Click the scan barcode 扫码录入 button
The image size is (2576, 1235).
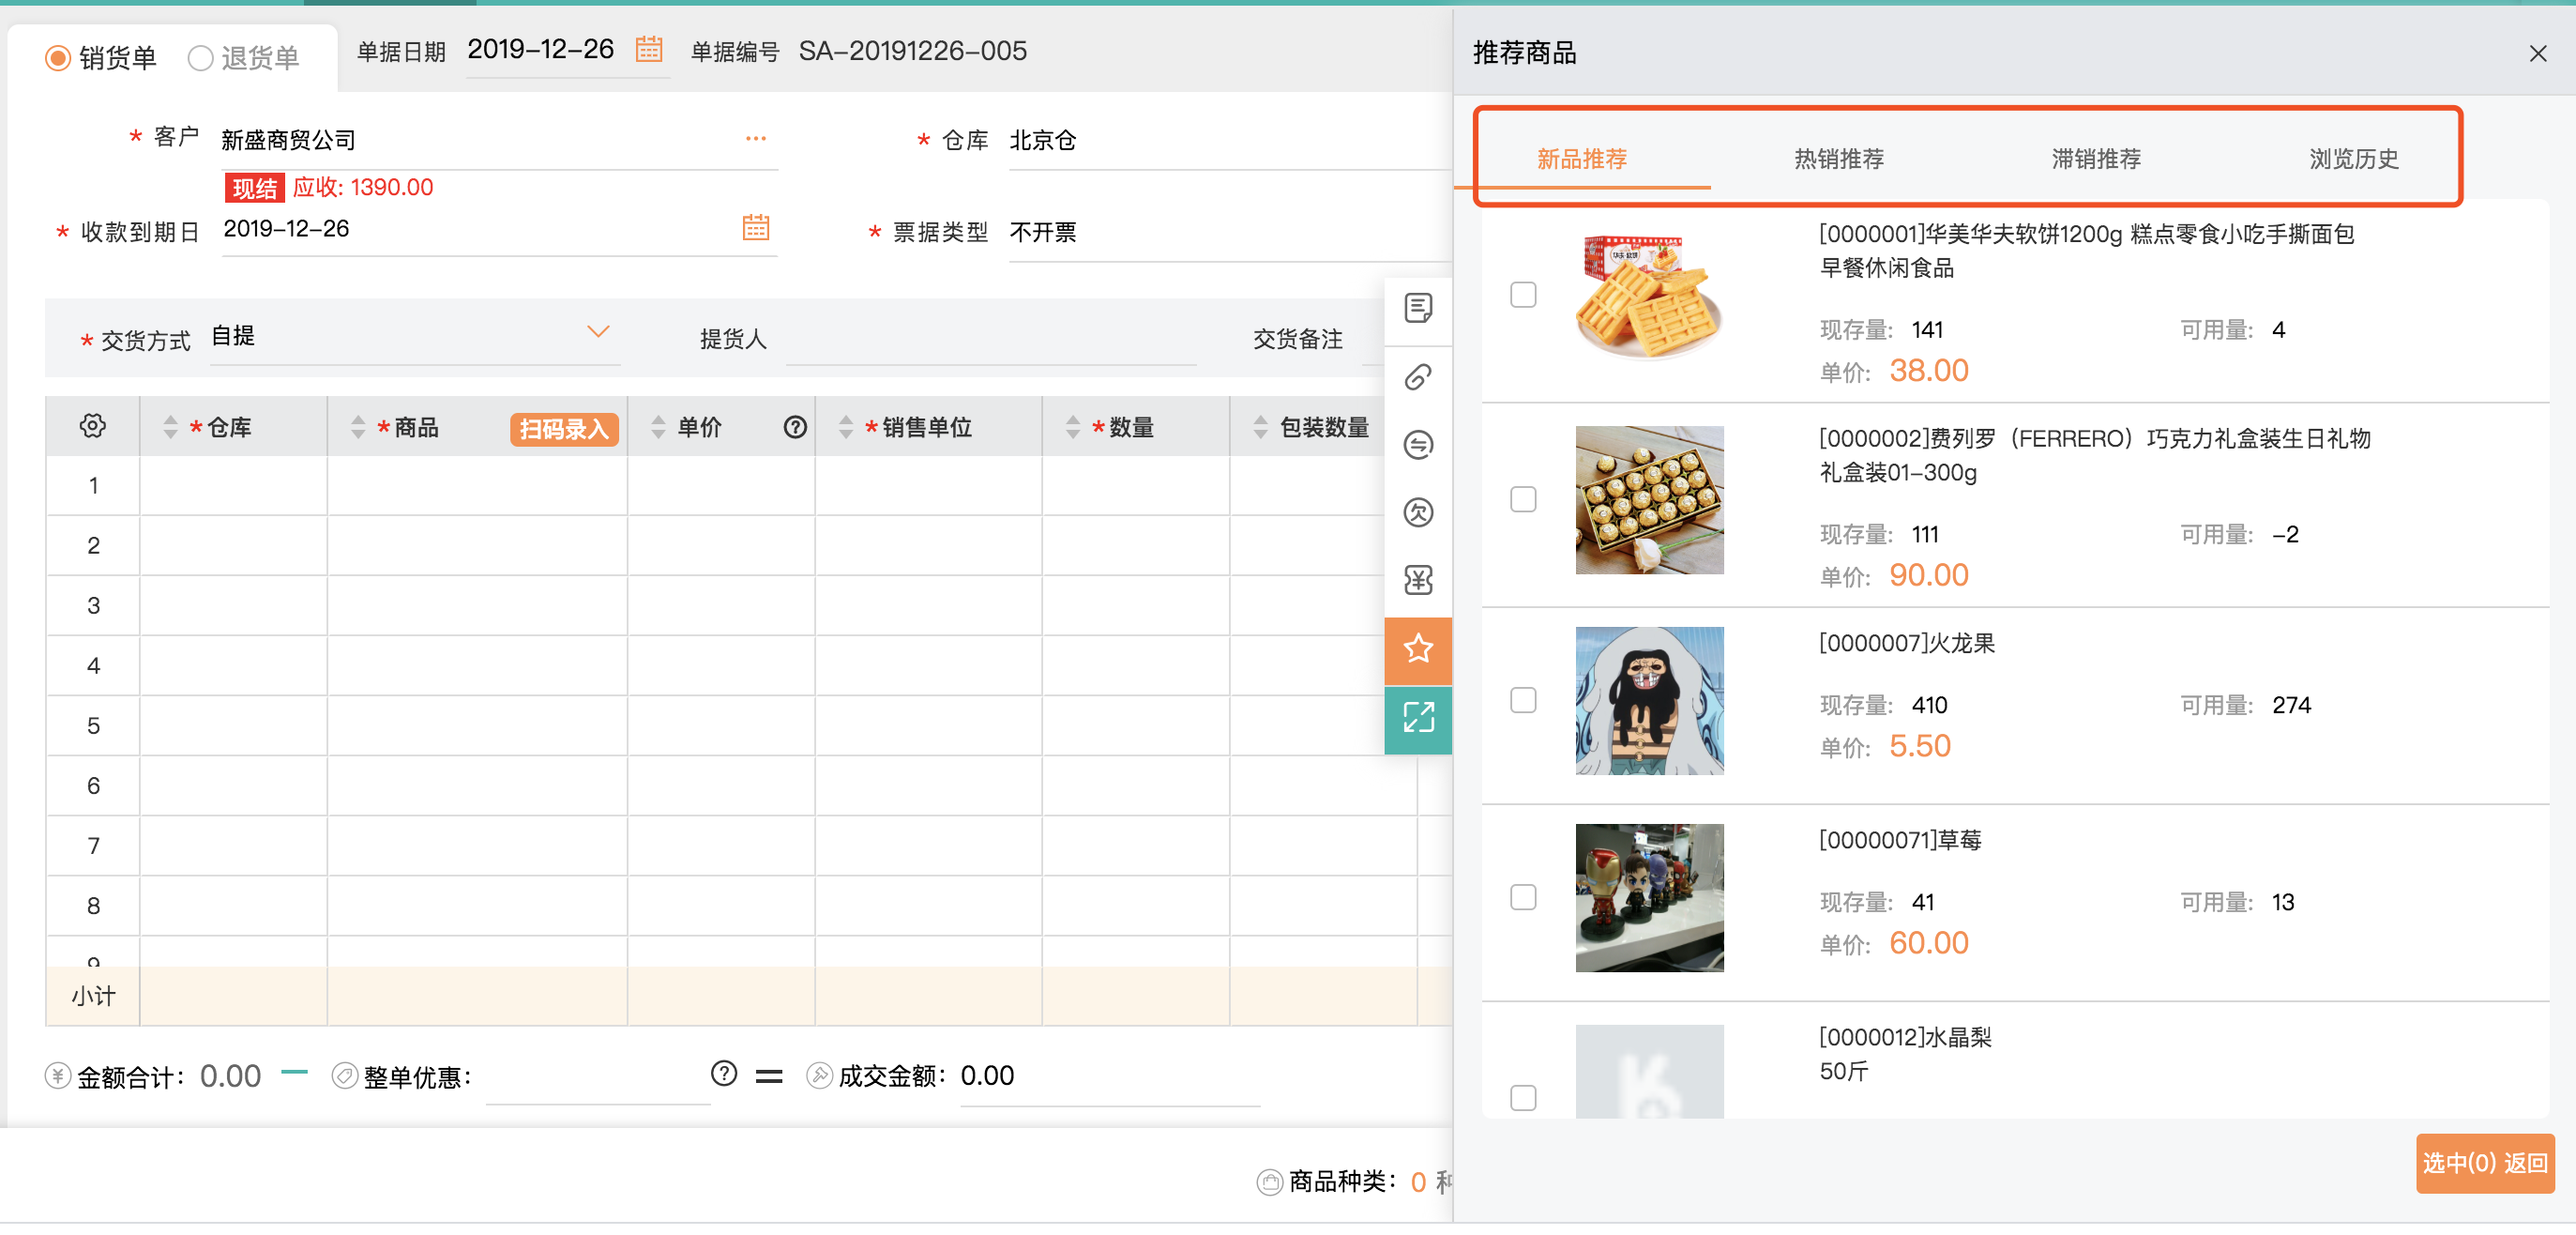point(564,431)
